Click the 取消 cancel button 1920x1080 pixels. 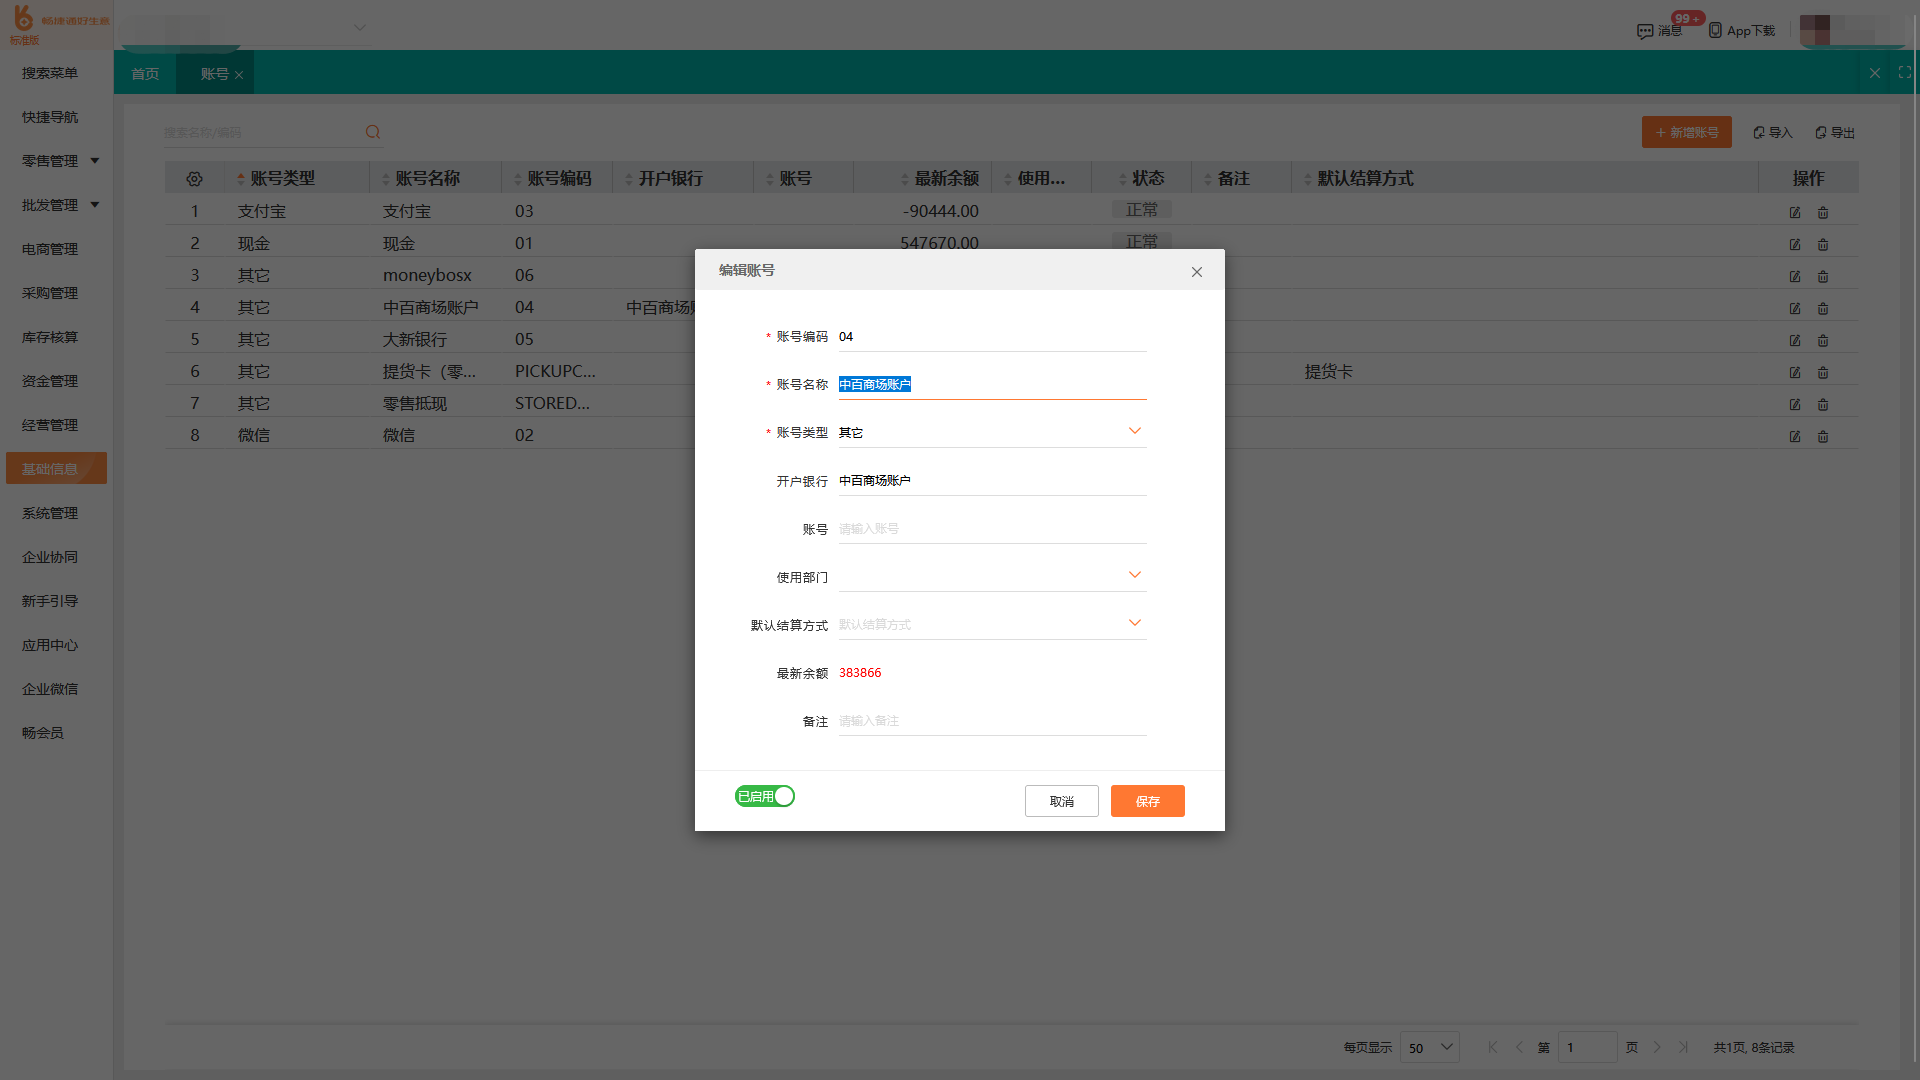coord(1062,800)
